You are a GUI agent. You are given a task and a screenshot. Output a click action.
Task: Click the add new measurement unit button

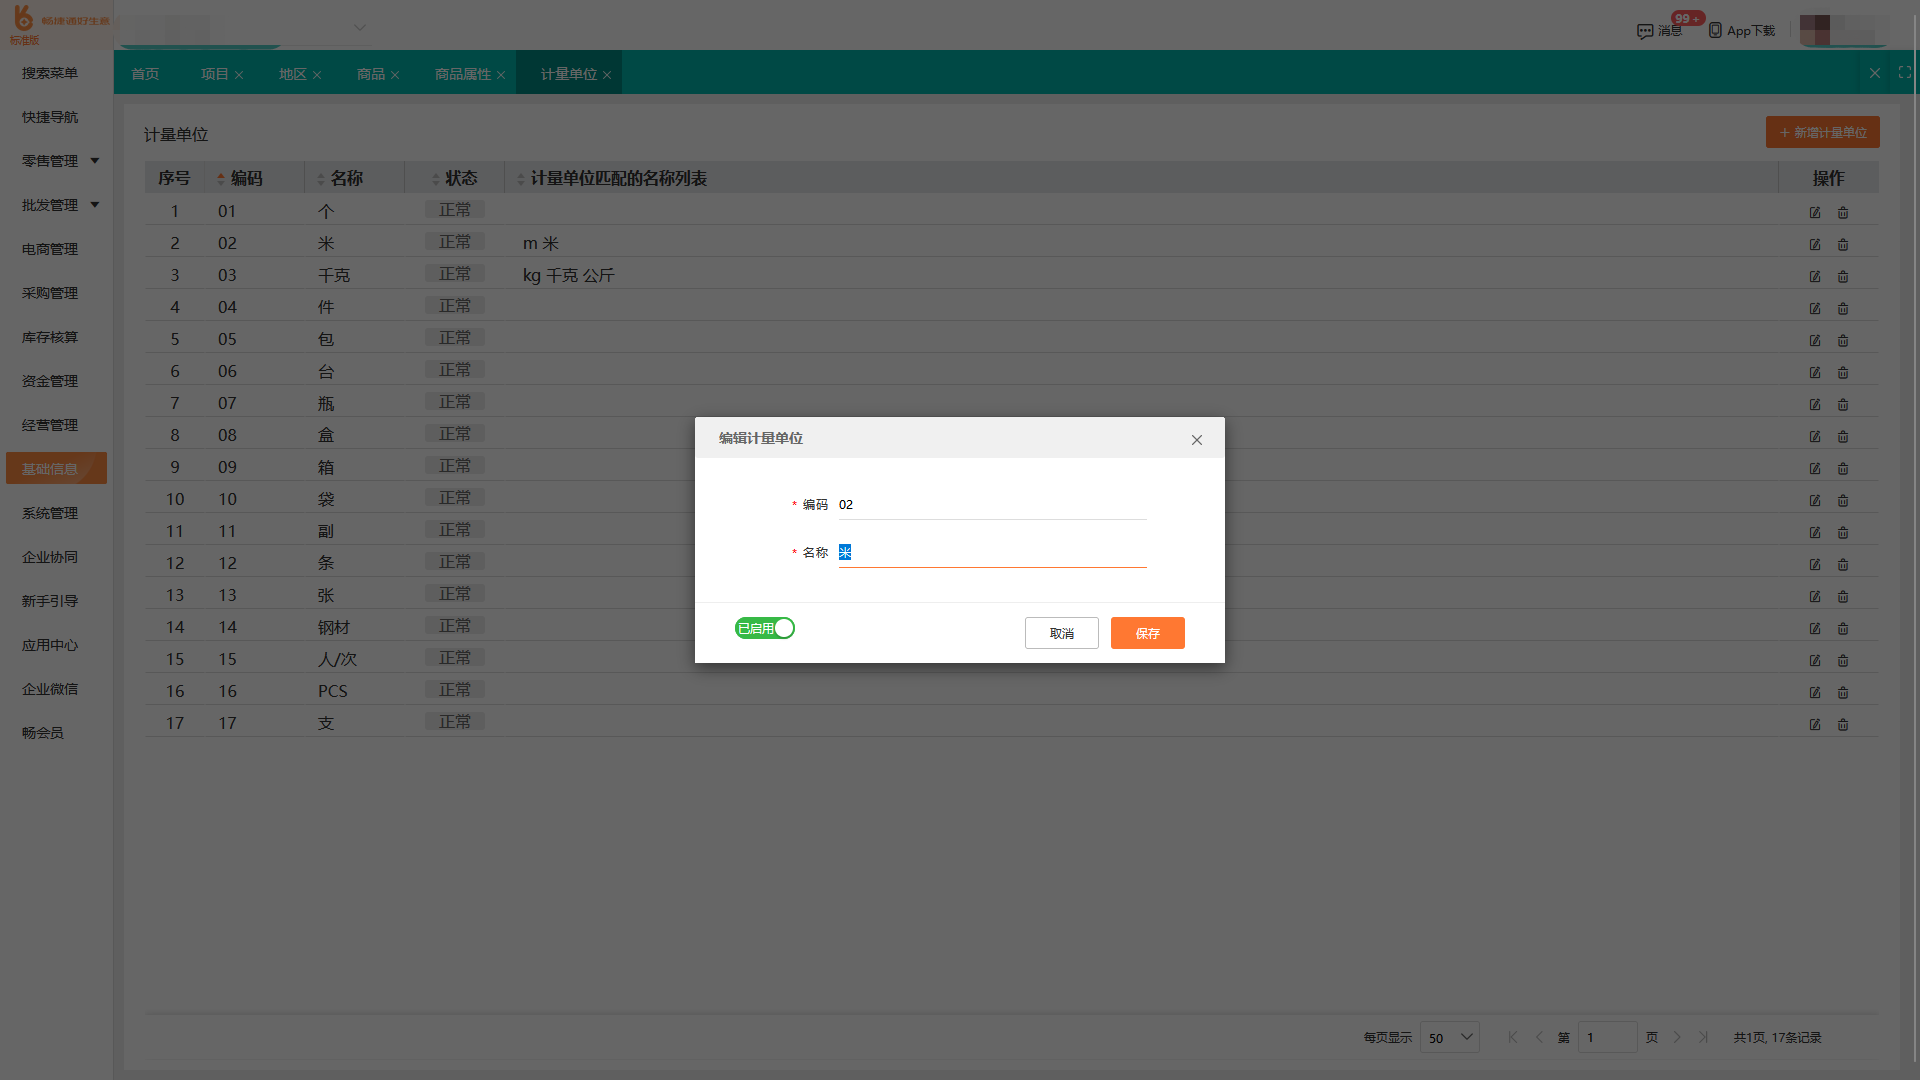click(1822, 132)
